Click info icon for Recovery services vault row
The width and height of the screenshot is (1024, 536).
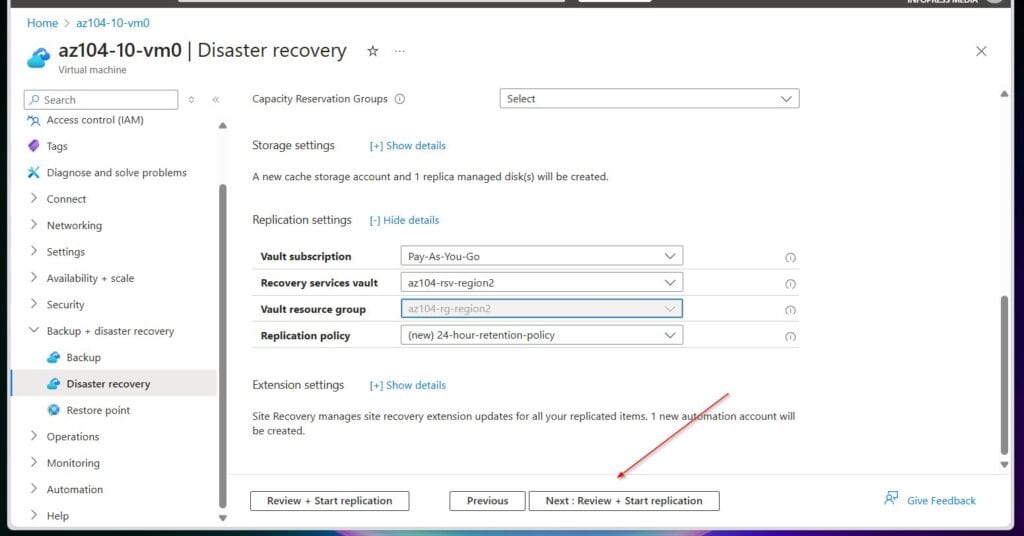click(790, 284)
